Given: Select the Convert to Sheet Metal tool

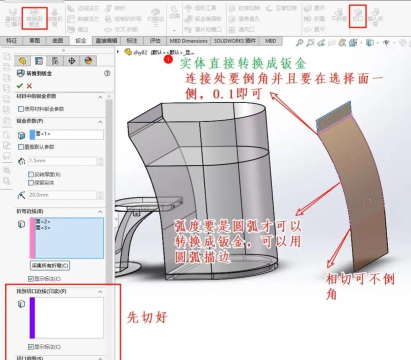Looking at the screenshot, I should click(x=35, y=18).
